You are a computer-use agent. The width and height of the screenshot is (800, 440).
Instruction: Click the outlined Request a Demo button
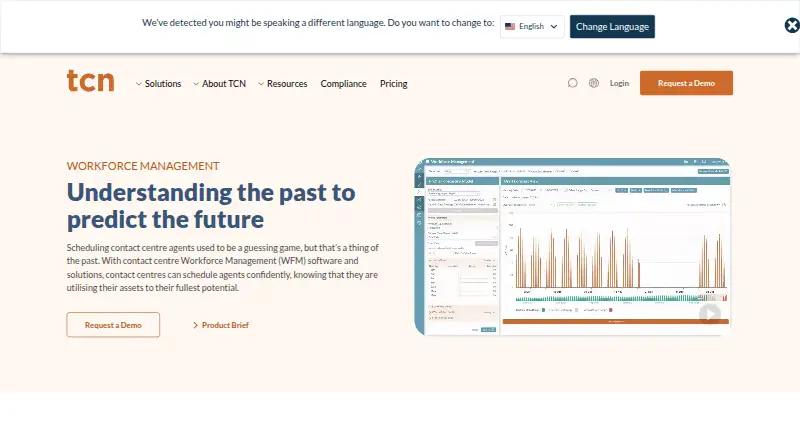click(x=113, y=325)
